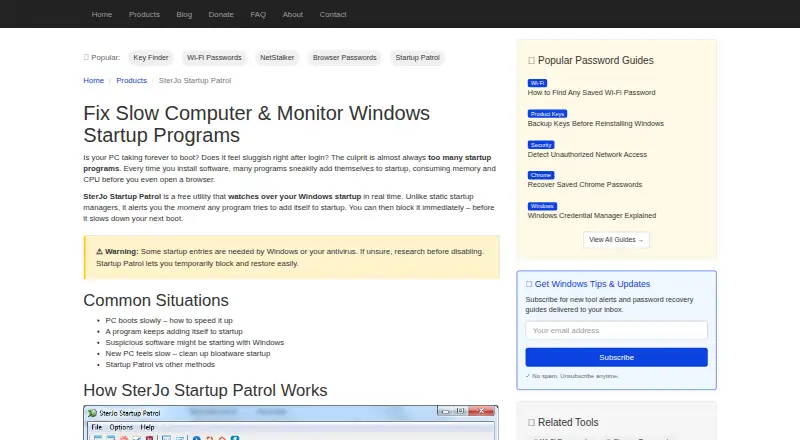The height and width of the screenshot is (440, 800).
Task: Select the Browser Passwords popular tag
Action: [x=345, y=58]
